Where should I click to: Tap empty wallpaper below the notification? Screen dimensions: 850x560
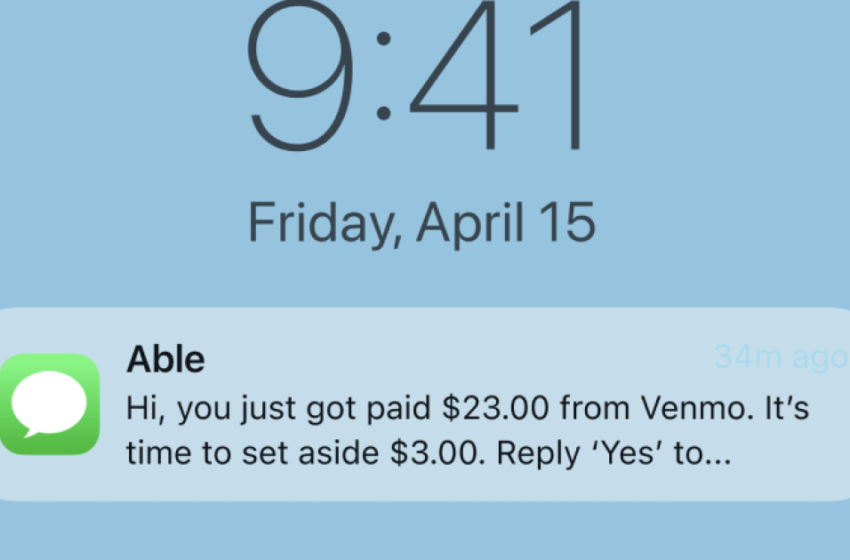click(425, 532)
